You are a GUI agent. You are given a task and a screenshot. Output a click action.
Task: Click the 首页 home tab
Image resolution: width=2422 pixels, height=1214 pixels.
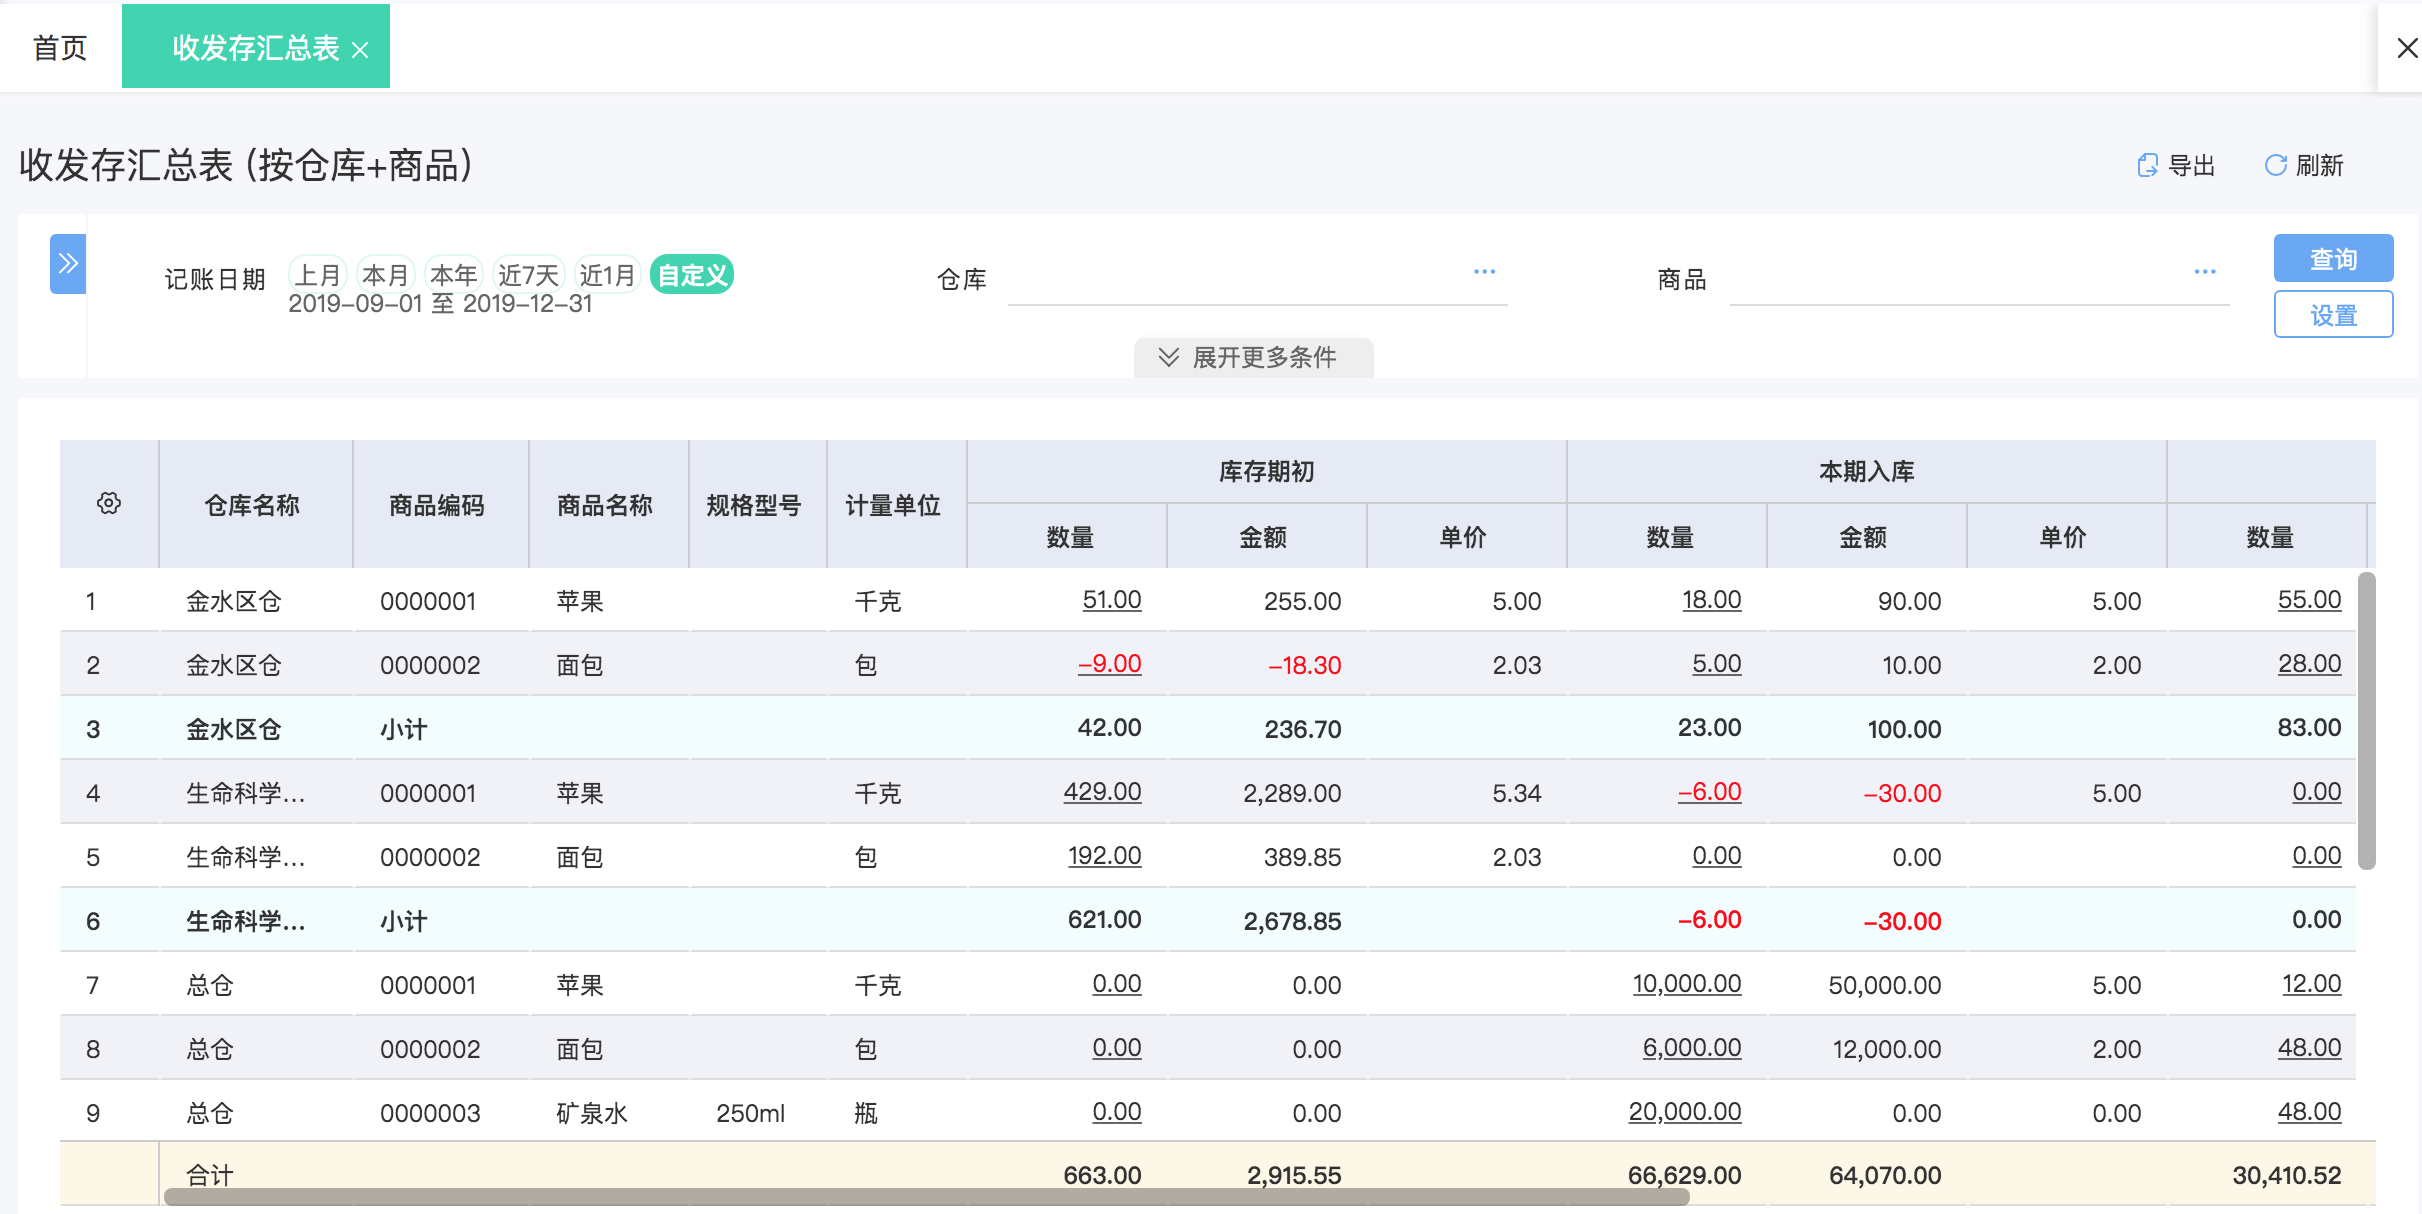(x=60, y=48)
